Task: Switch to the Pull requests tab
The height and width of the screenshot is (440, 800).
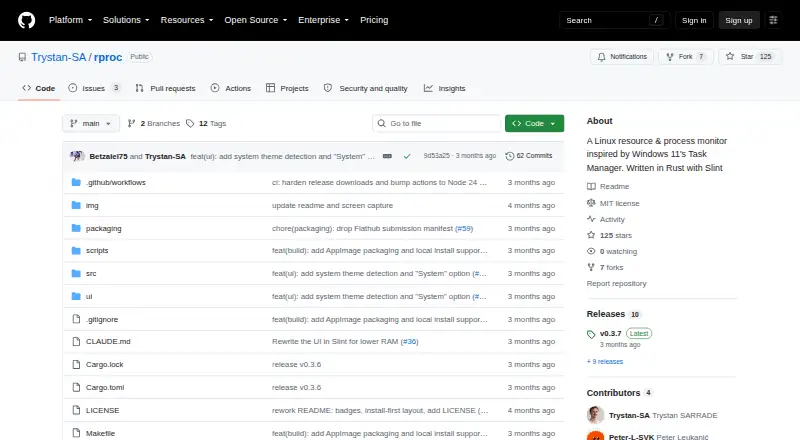Action: (x=165, y=88)
